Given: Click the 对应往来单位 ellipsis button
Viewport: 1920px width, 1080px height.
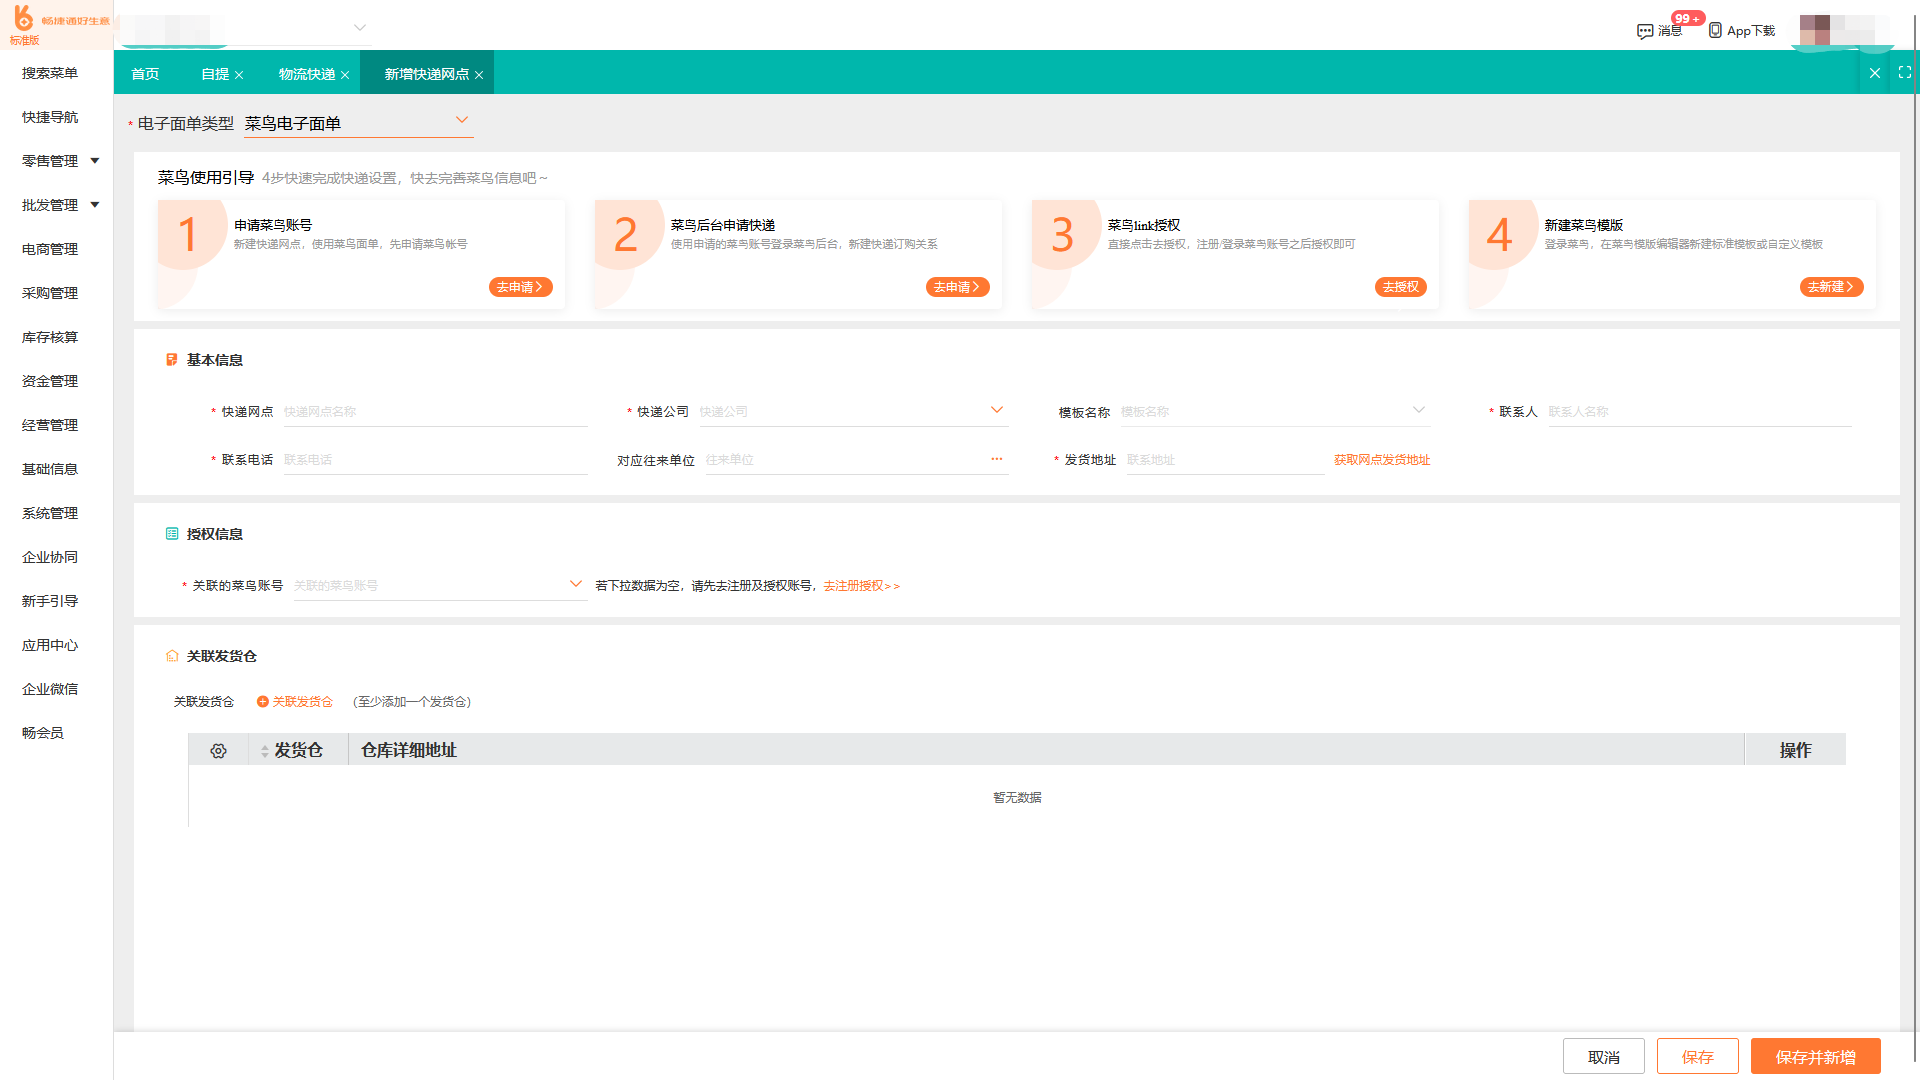Looking at the screenshot, I should [997, 459].
